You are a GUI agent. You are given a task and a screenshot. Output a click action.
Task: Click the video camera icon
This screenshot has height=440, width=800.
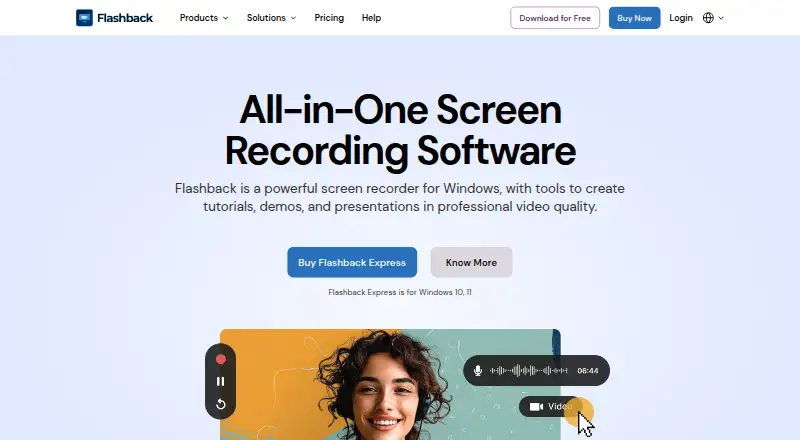(x=536, y=407)
